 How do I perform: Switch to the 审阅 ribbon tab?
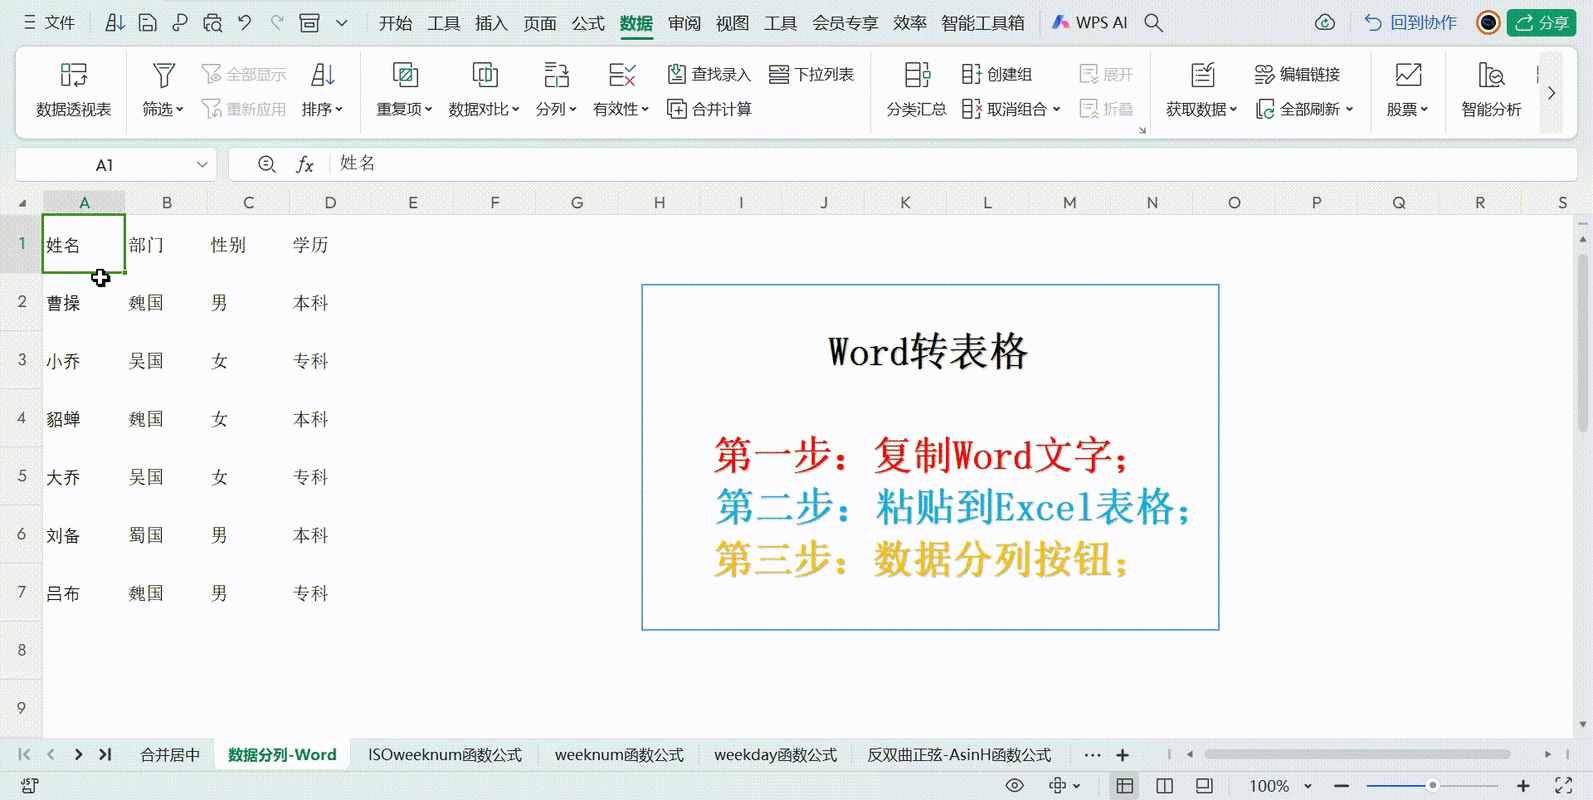[x=684, y=23]
